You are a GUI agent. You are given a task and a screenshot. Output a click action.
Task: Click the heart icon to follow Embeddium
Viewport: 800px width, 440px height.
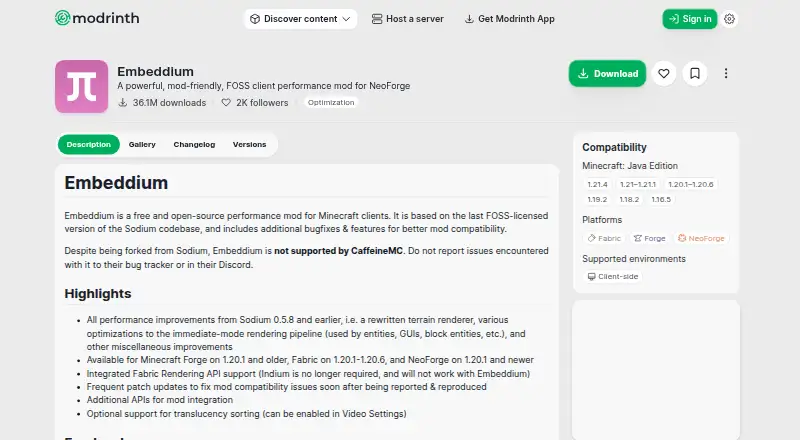(663, 74)
